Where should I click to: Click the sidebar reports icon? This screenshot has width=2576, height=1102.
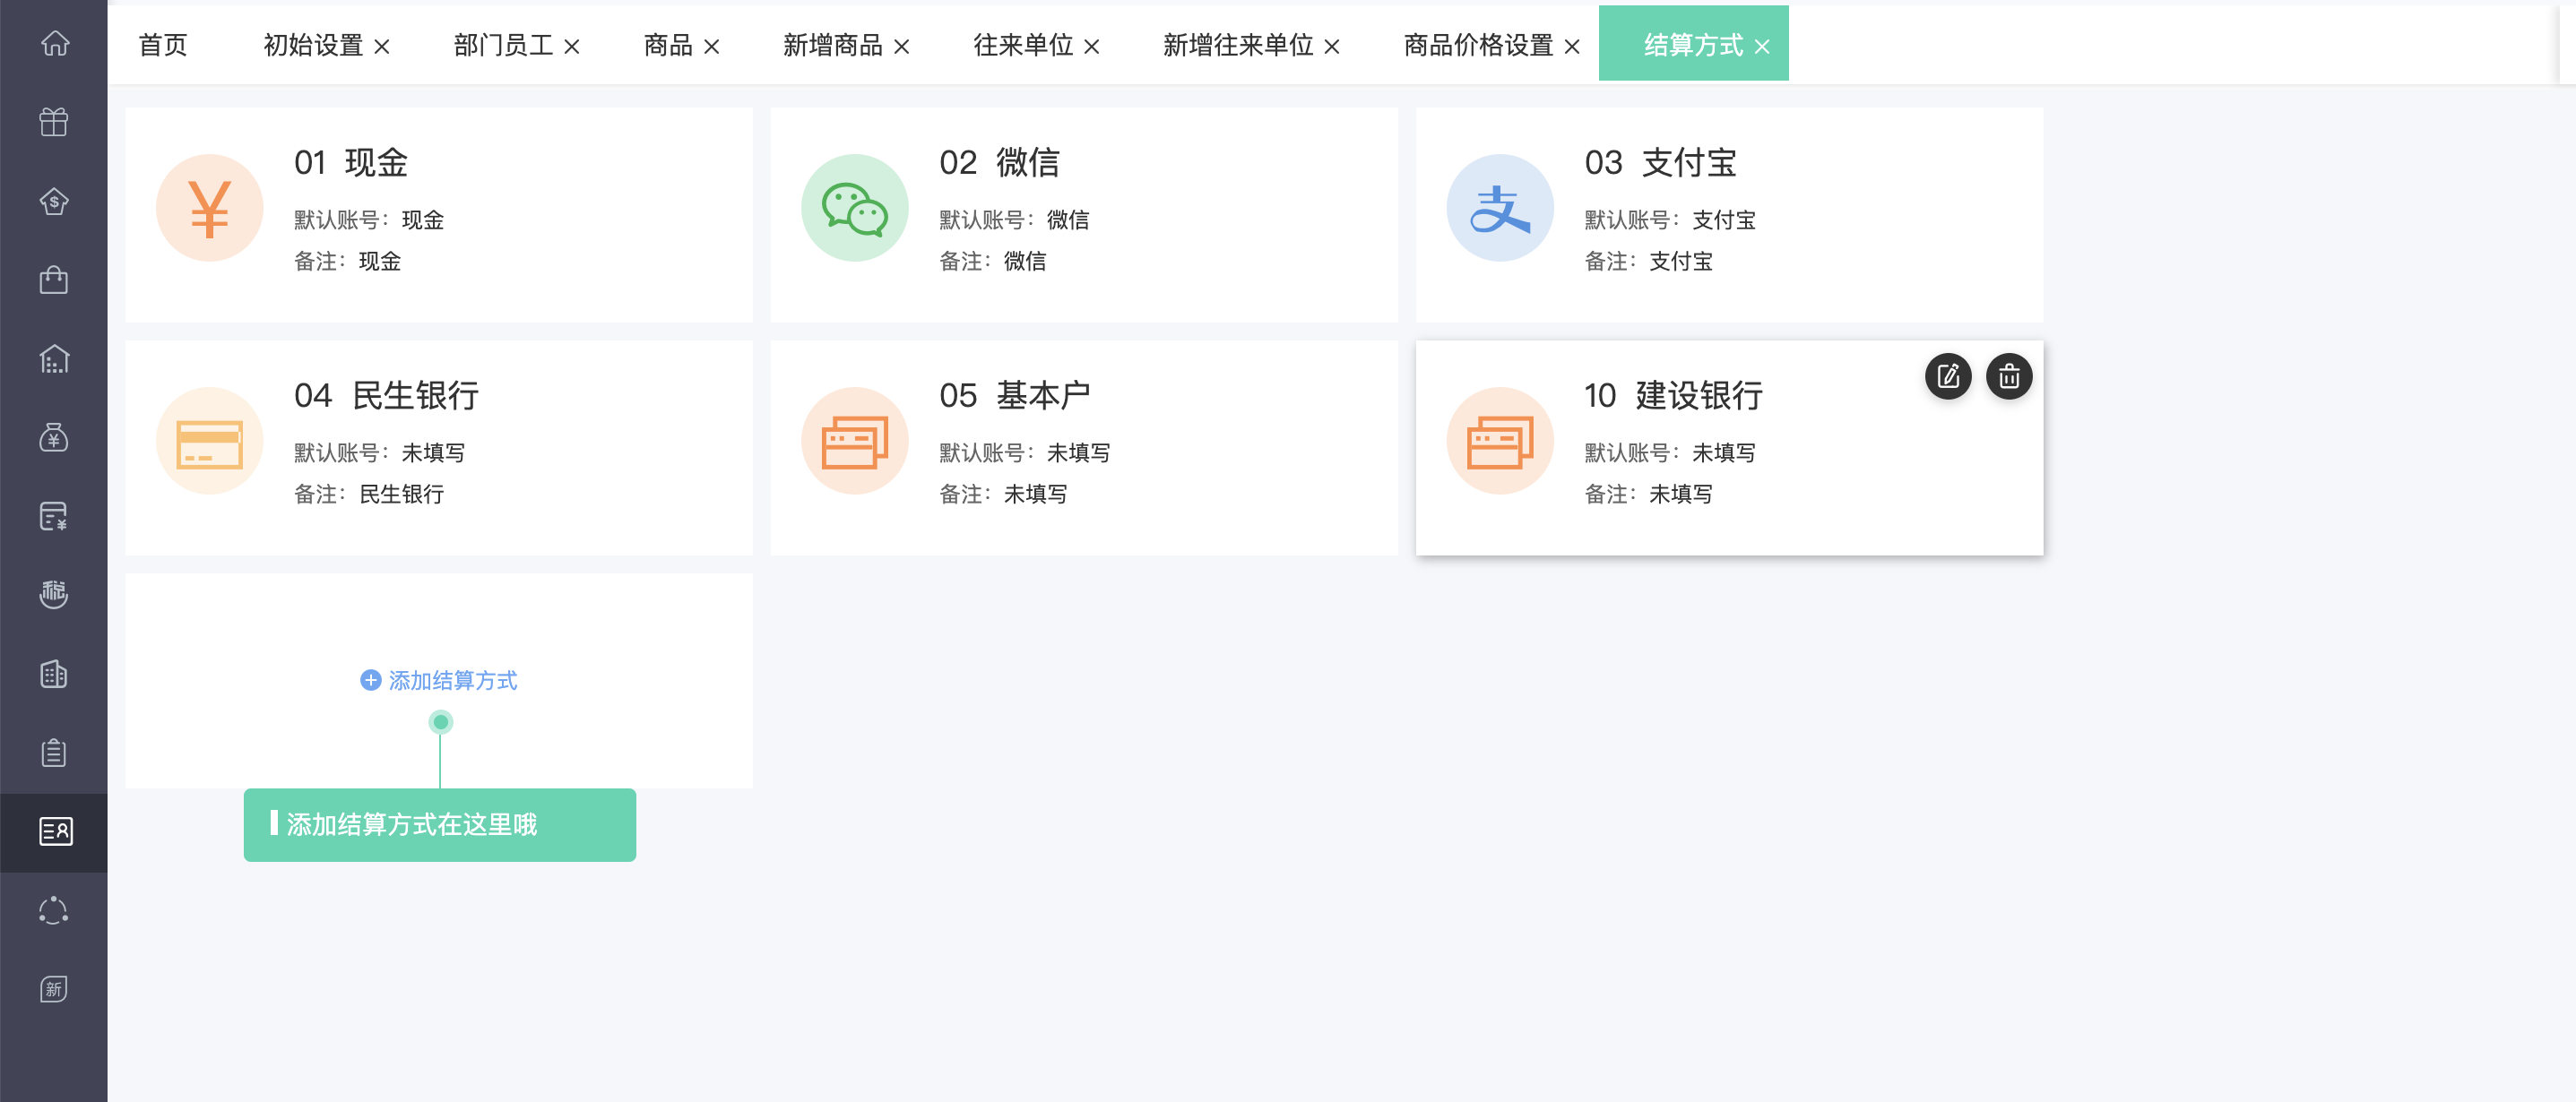53,753
